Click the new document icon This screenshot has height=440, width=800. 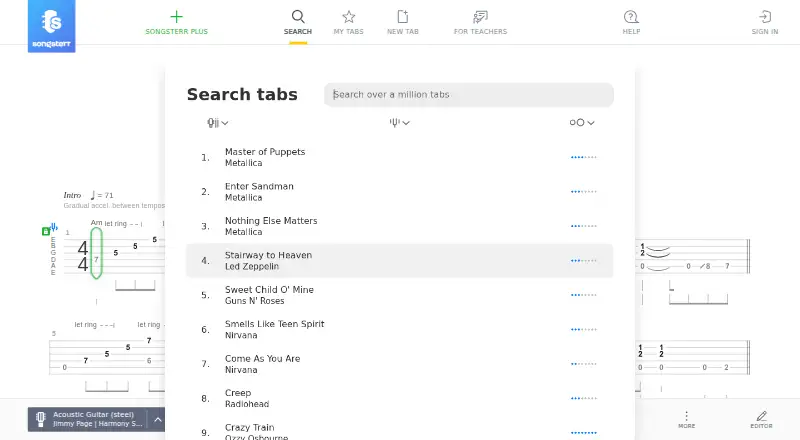click(403, 17)
